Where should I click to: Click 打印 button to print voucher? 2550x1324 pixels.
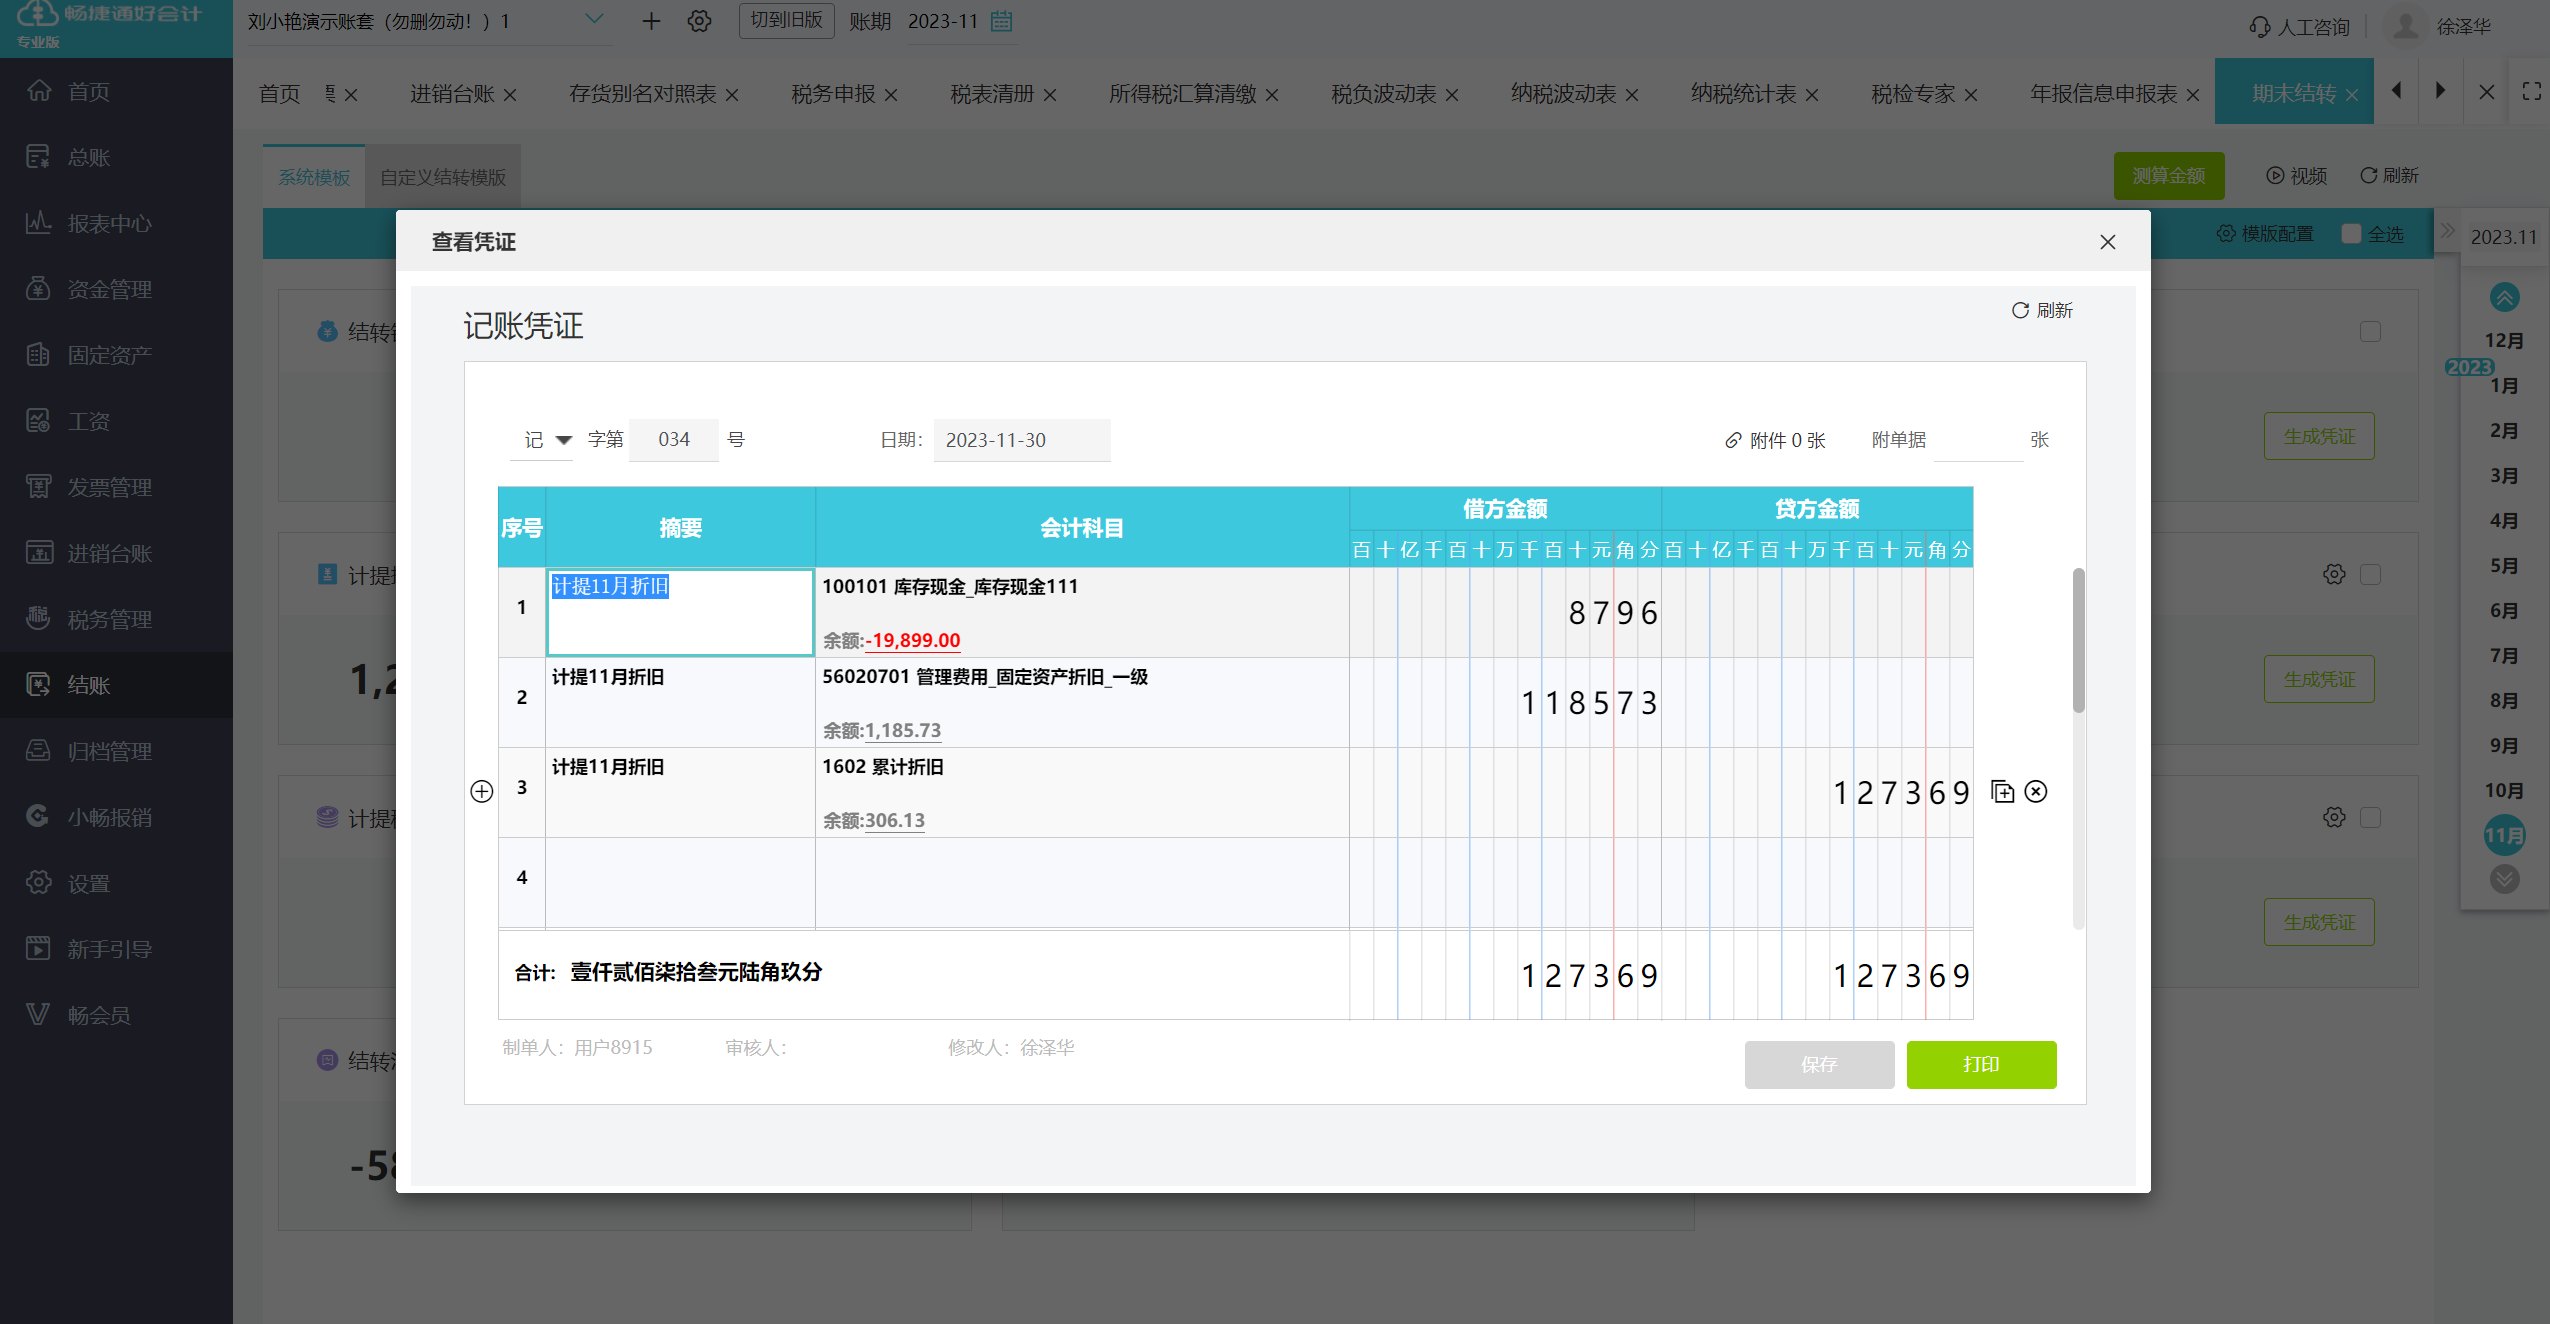pos(1982,1064)
